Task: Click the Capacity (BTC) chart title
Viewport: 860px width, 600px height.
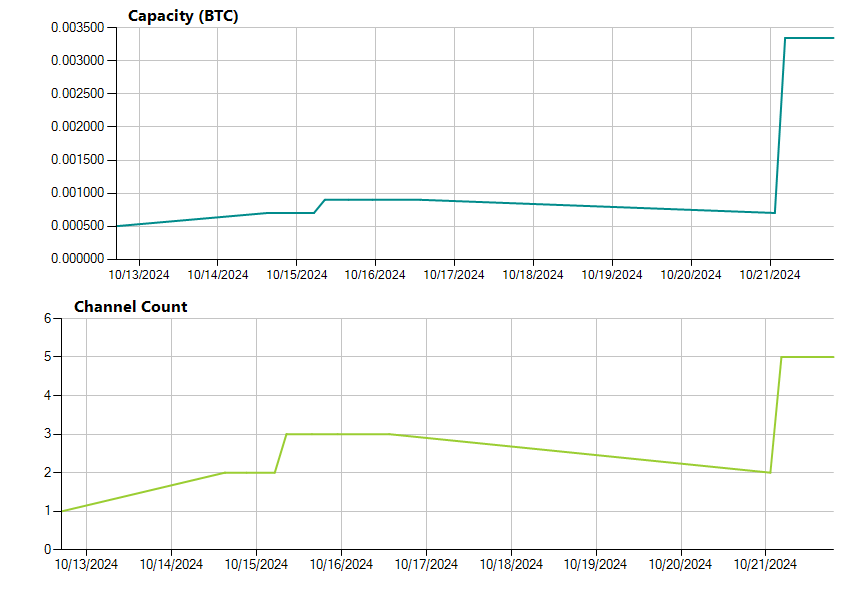Action: click(x=183, y=15)
